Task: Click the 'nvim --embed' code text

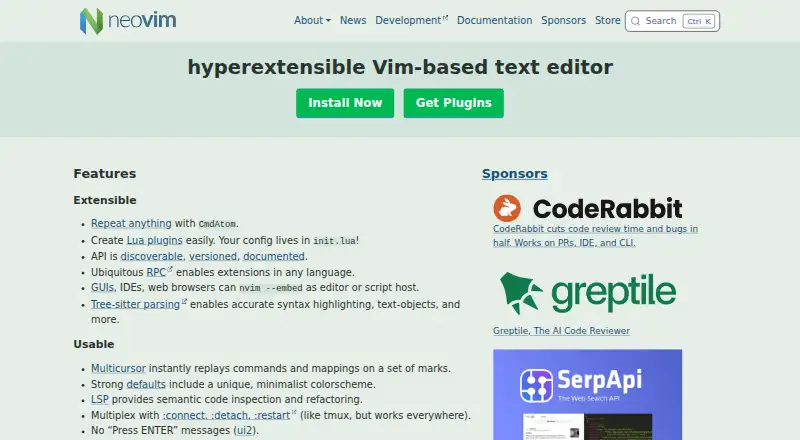Action: 271,288
